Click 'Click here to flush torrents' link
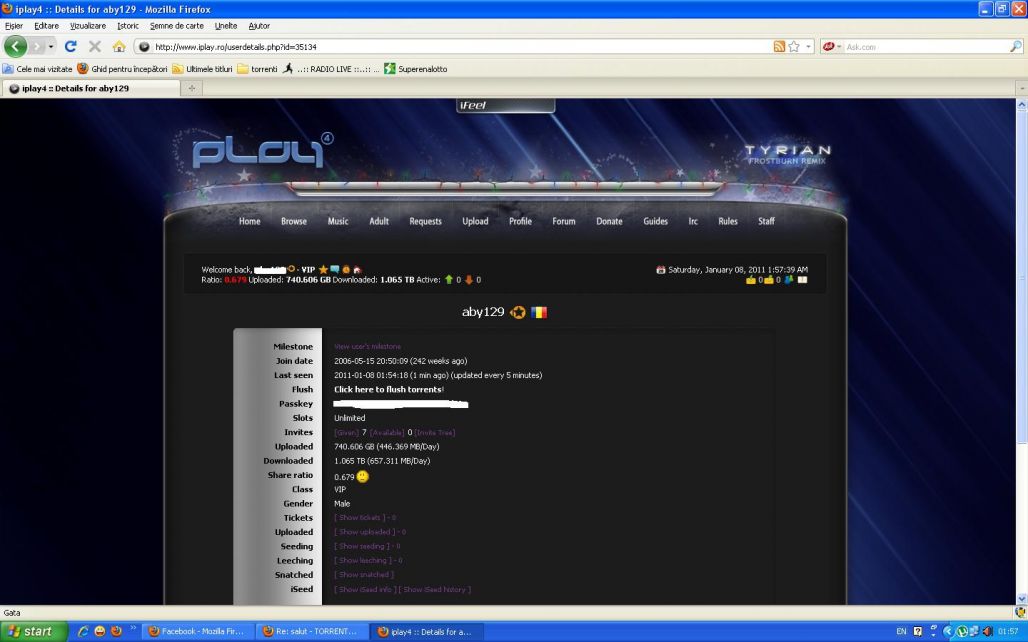The width and height of the screenshot is (1028, 642). tap(388, 389)
